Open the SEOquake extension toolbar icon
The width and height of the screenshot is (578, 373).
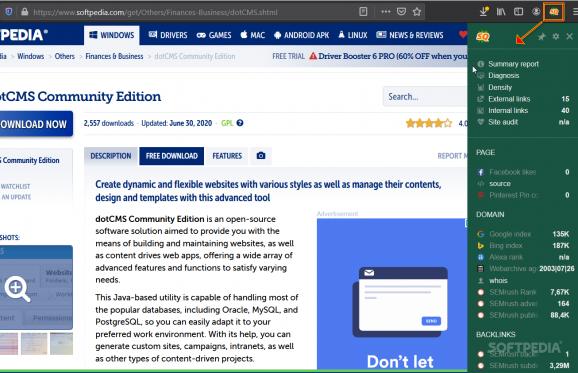[x=554, y=12]
